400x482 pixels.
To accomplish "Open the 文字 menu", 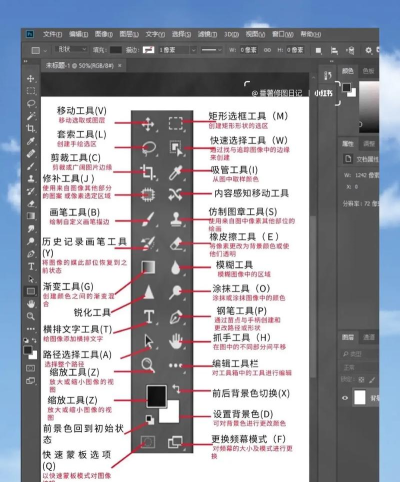I will 155,34.
